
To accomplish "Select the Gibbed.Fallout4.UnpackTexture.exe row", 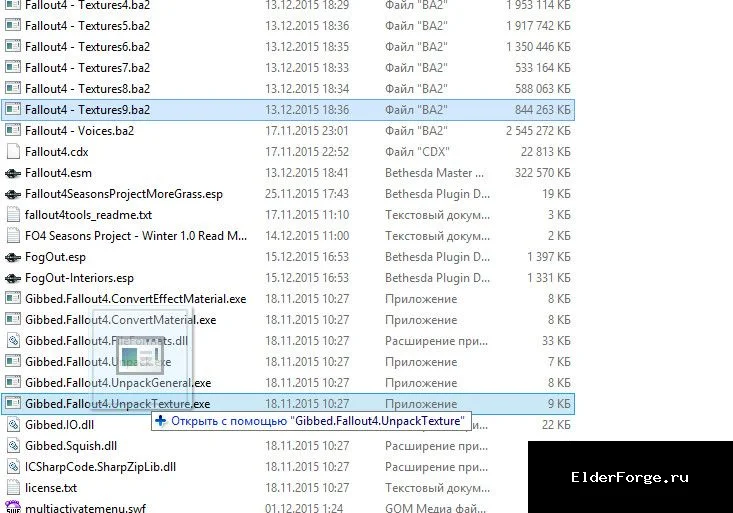I will 117,404.
